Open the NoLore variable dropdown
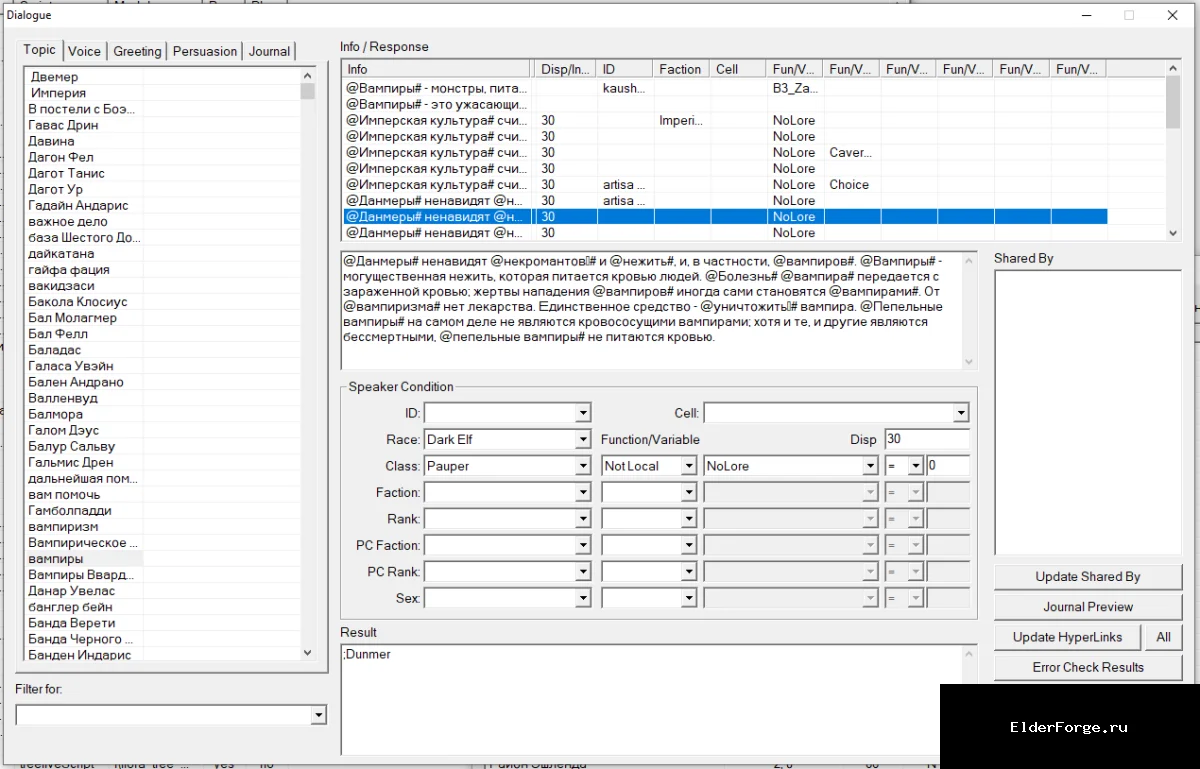The height and width of the screenshot is (769, 1200). coord(869,466)
